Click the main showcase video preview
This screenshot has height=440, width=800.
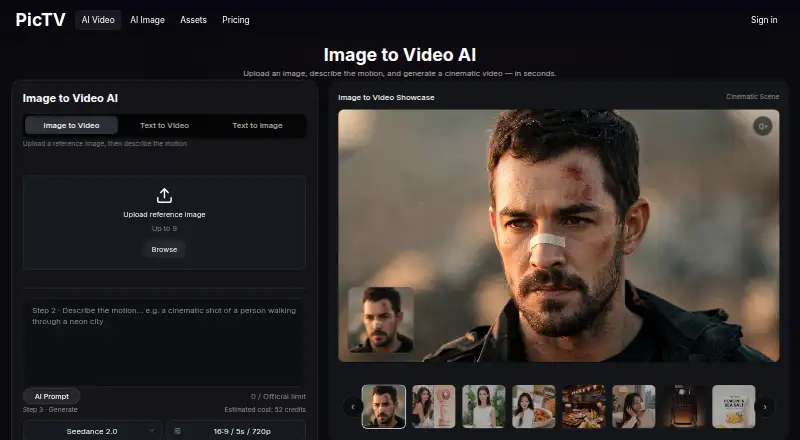coord(559,235)
